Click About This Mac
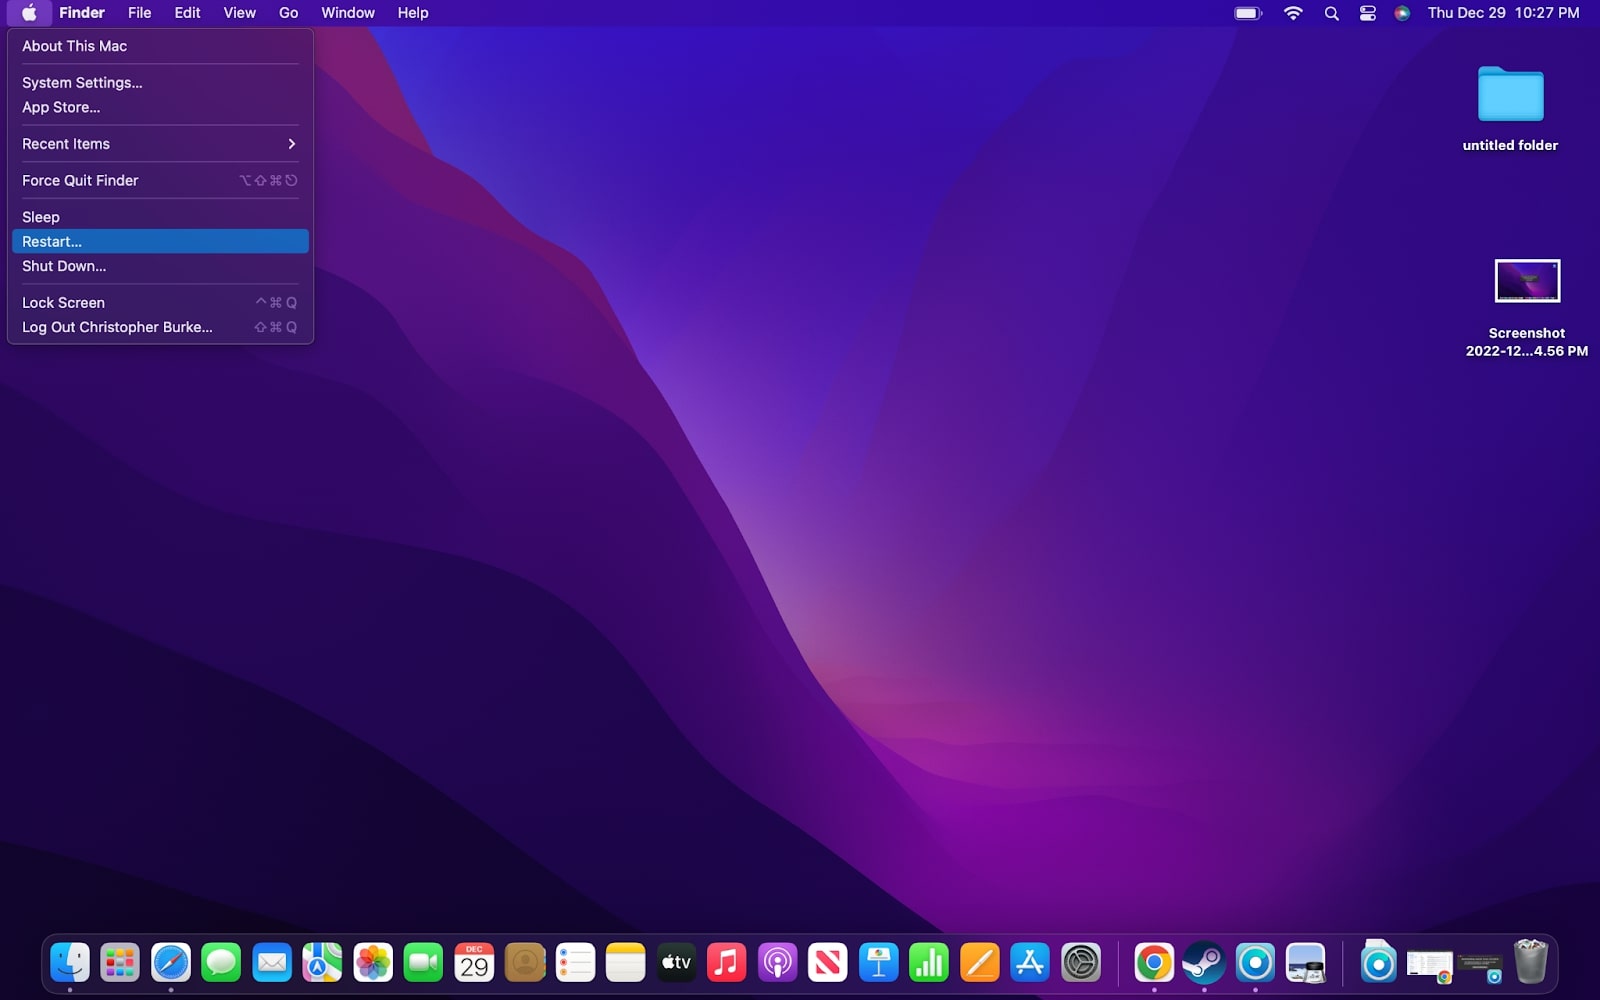This screenshot has height=1000, width=1600. (73, 46)
